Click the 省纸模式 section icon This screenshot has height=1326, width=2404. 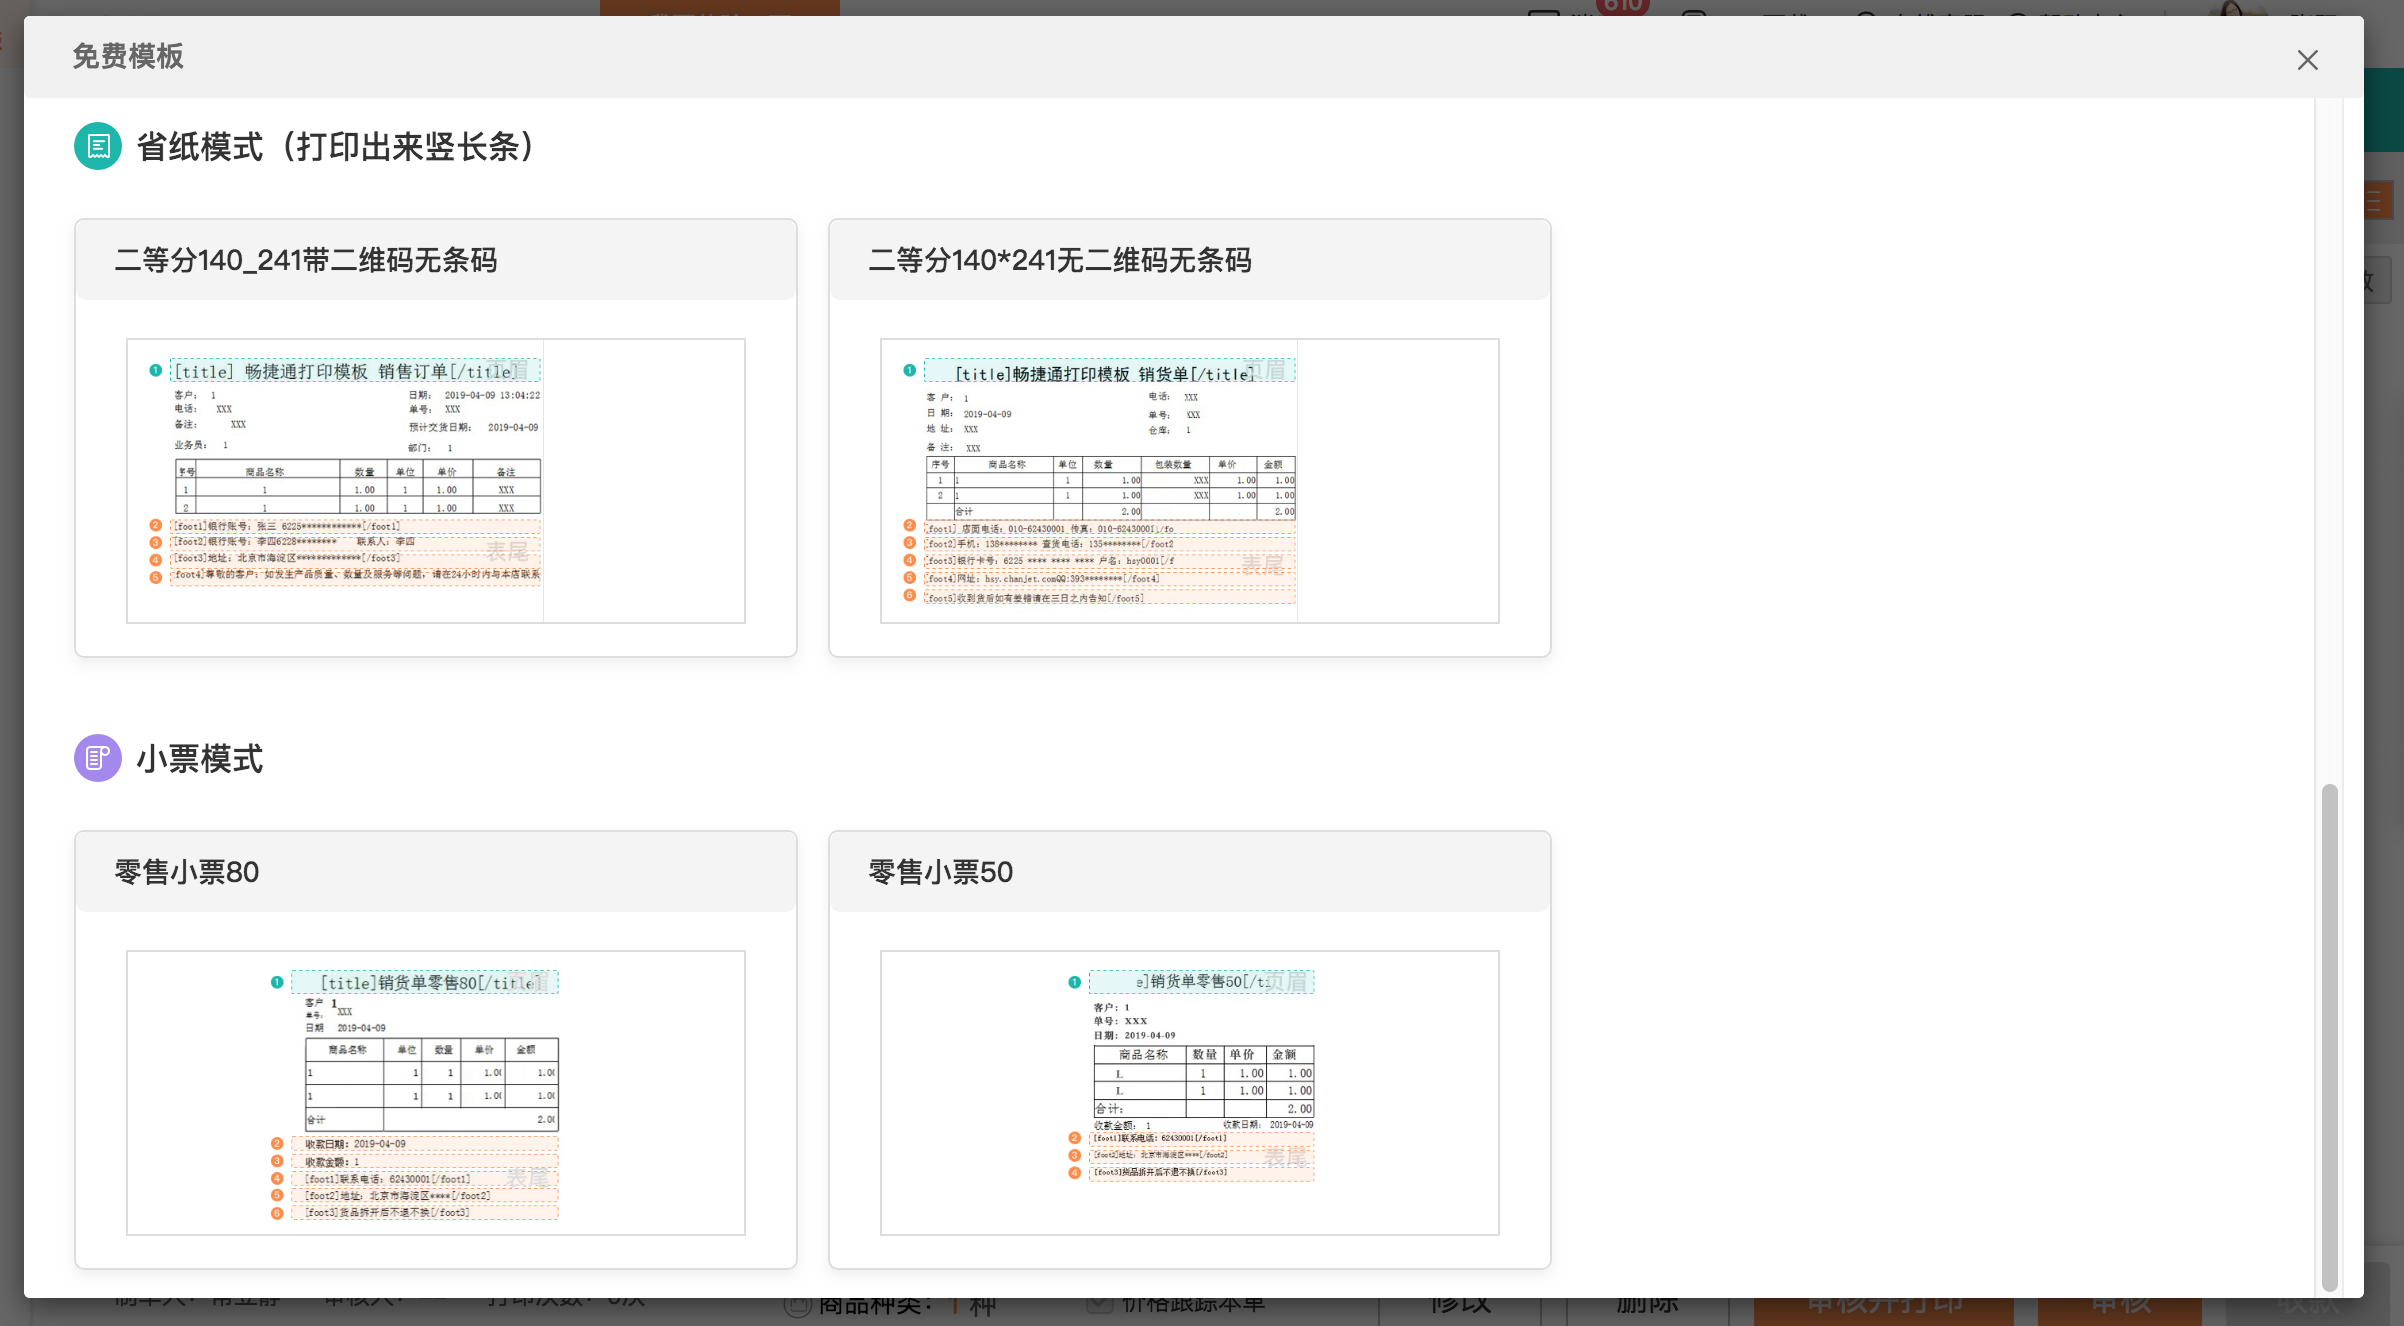(96, 147)
